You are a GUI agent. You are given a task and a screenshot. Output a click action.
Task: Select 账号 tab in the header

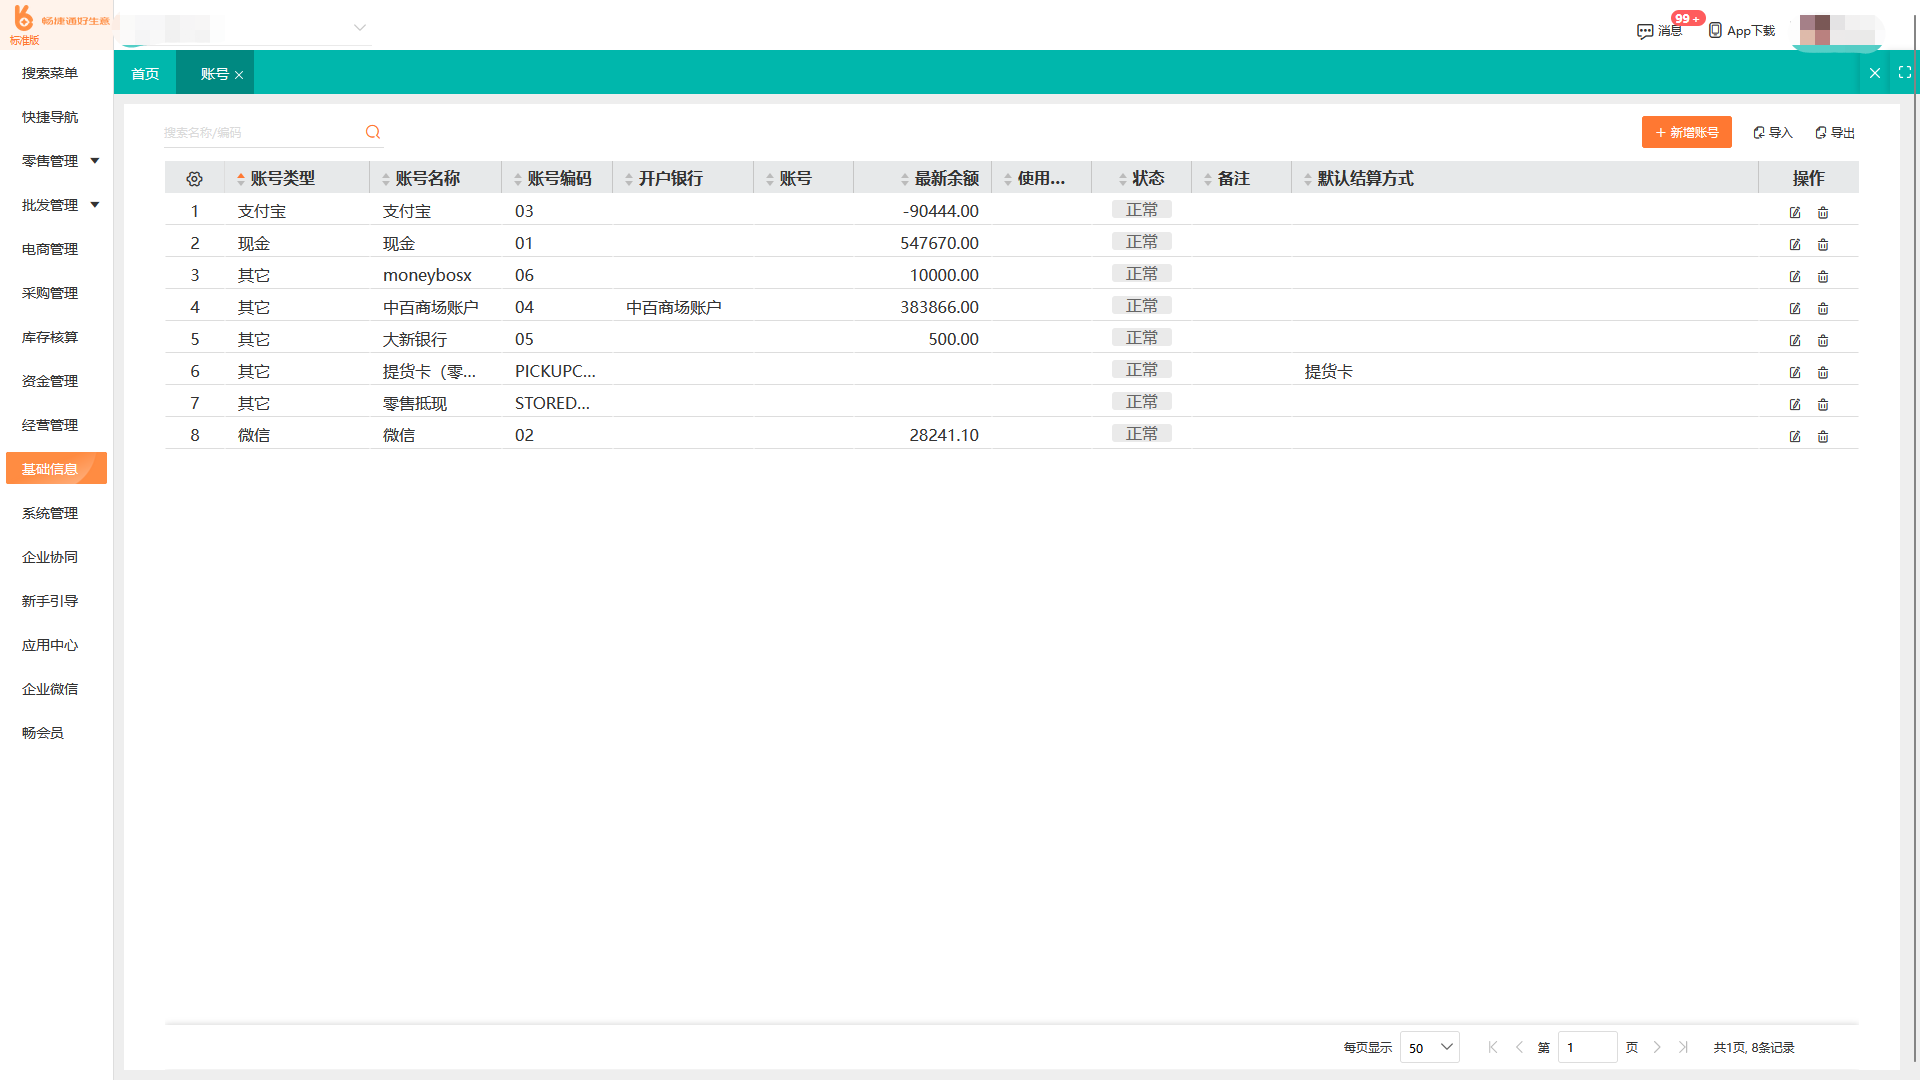point(214,73)
